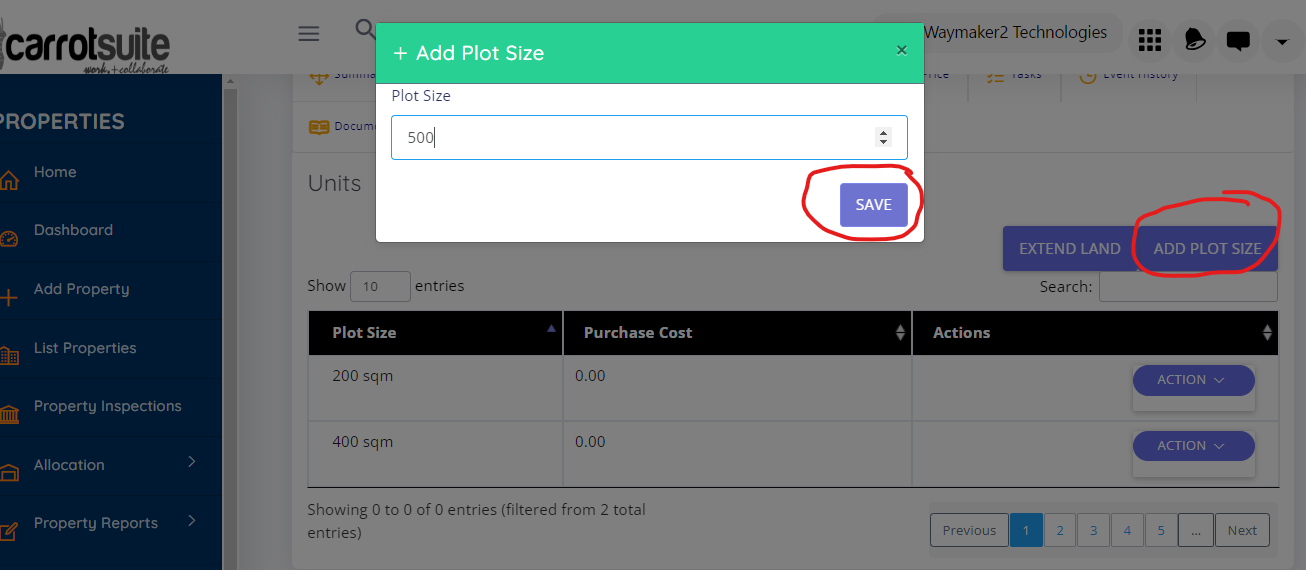Viewport: 1306px width, 570px height.
Task: Click the Property Inspections building icon
Action: coord(9,414)
